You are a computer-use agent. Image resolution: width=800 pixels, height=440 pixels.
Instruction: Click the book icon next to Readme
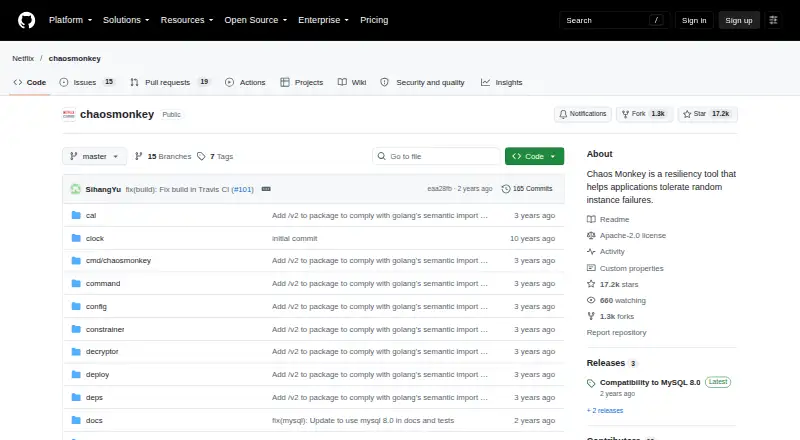(x=591, y=219)
